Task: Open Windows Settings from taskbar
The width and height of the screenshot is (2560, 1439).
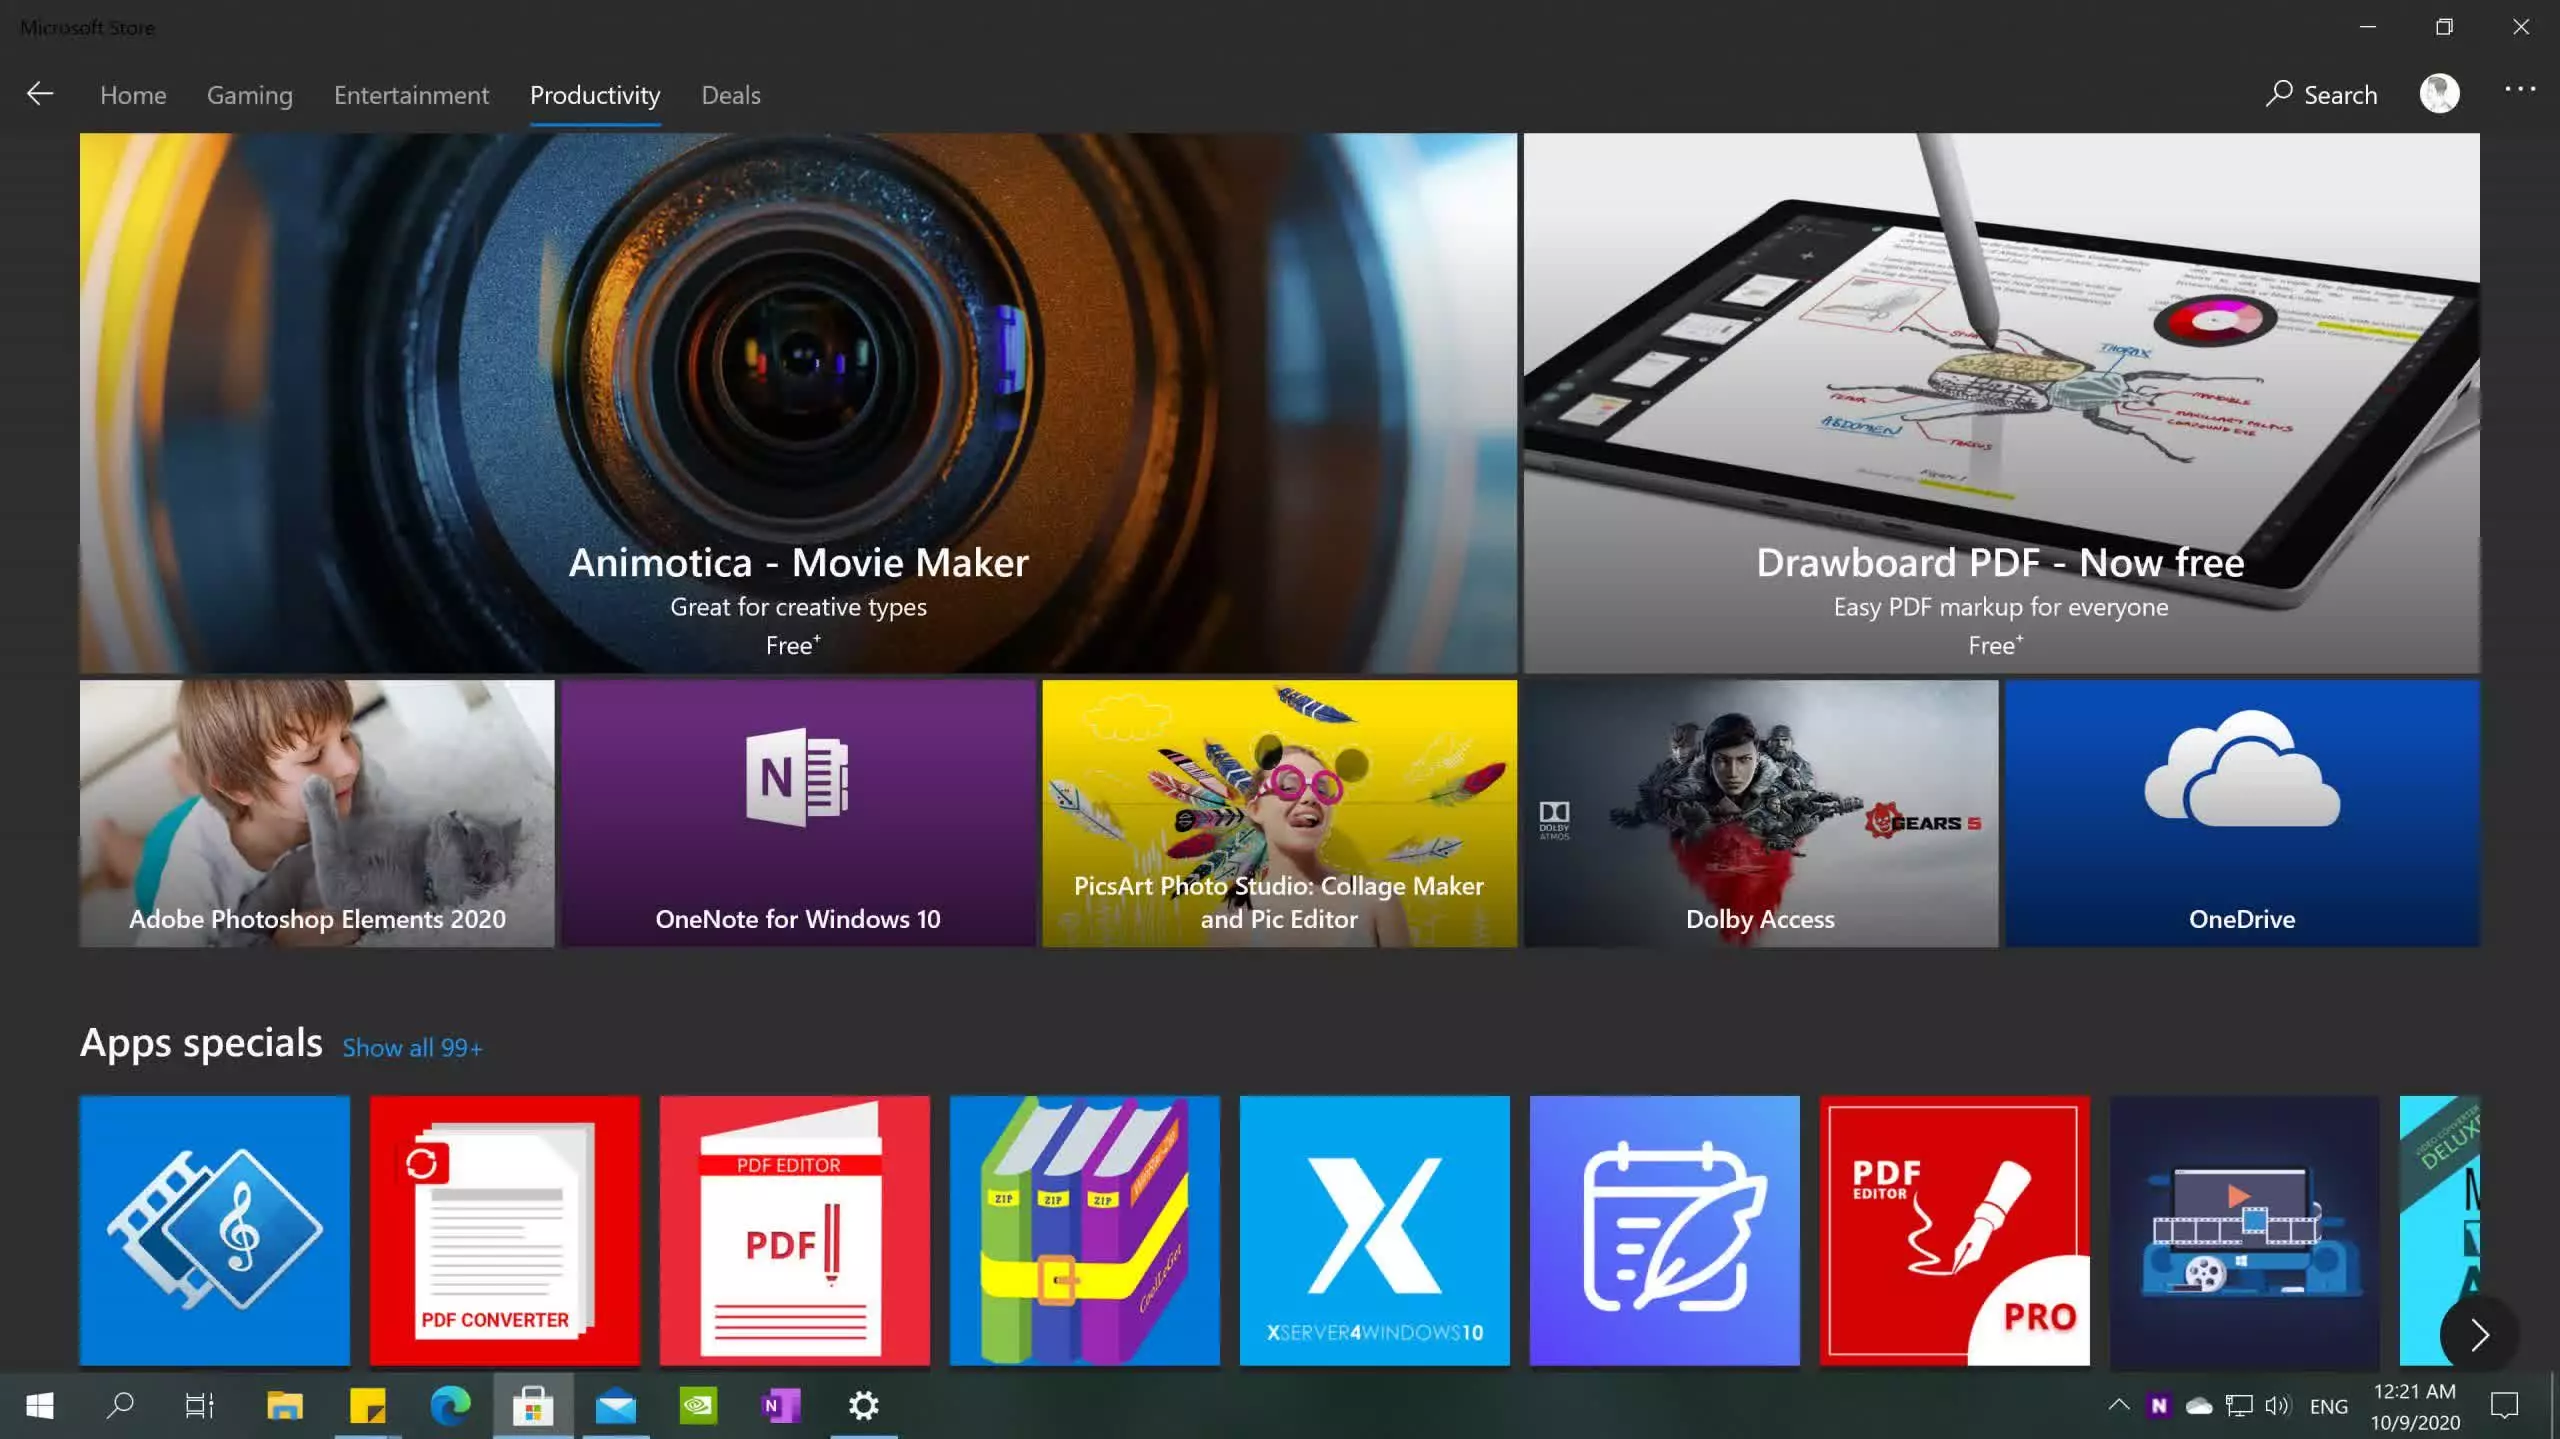Action: tap(863, 1406)
